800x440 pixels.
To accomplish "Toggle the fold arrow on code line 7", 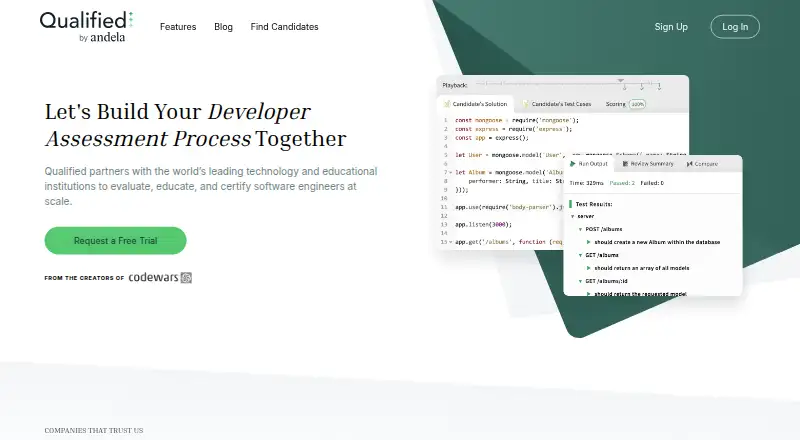I will [x=451, y=172].
